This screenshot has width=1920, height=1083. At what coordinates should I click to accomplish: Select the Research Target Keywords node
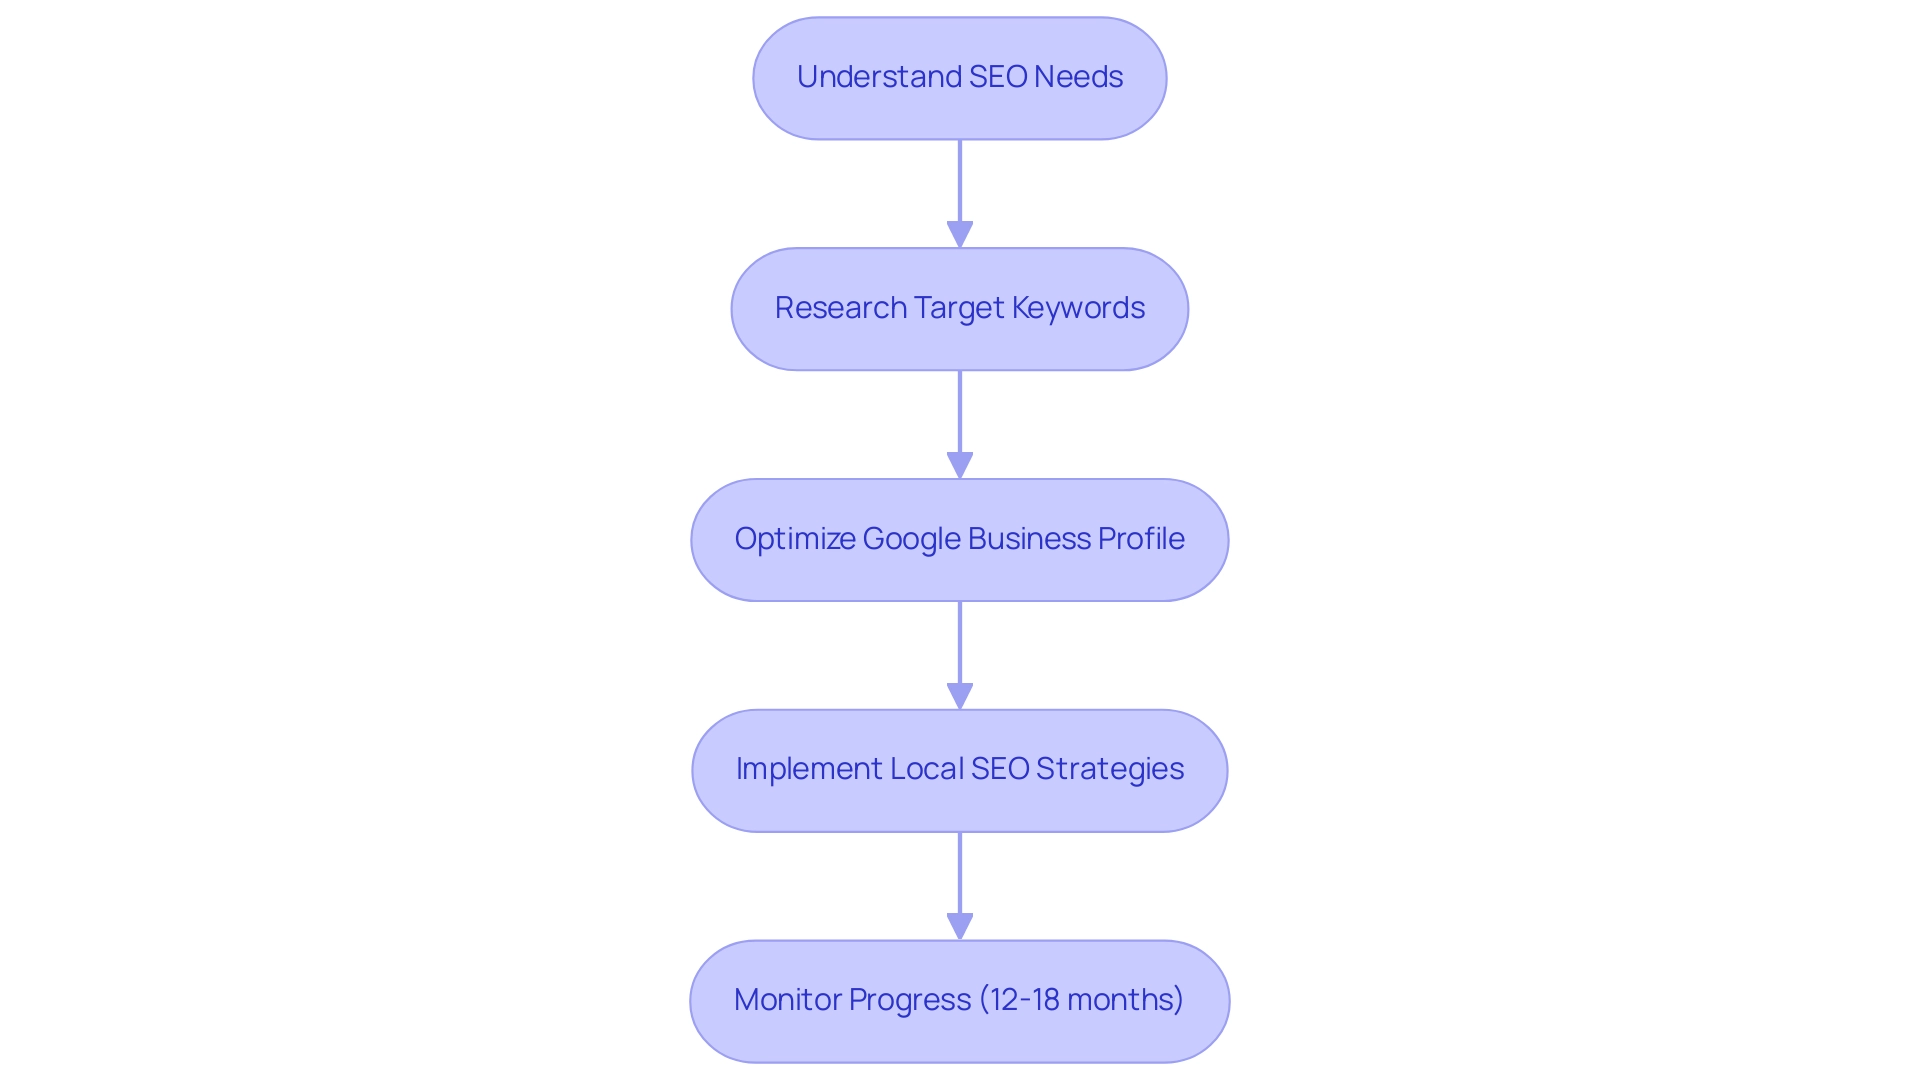tap(960, 306)
